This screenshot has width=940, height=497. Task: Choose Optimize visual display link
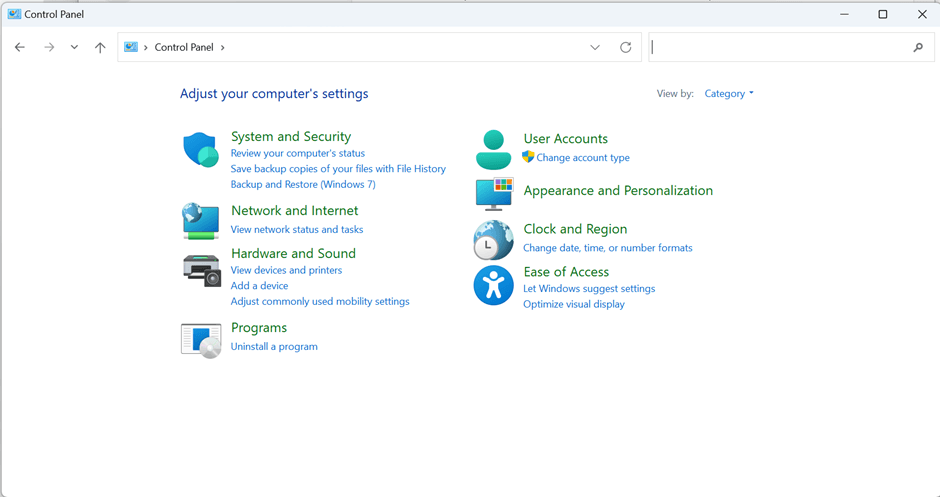pyautogui.click(x=574, y=305)
